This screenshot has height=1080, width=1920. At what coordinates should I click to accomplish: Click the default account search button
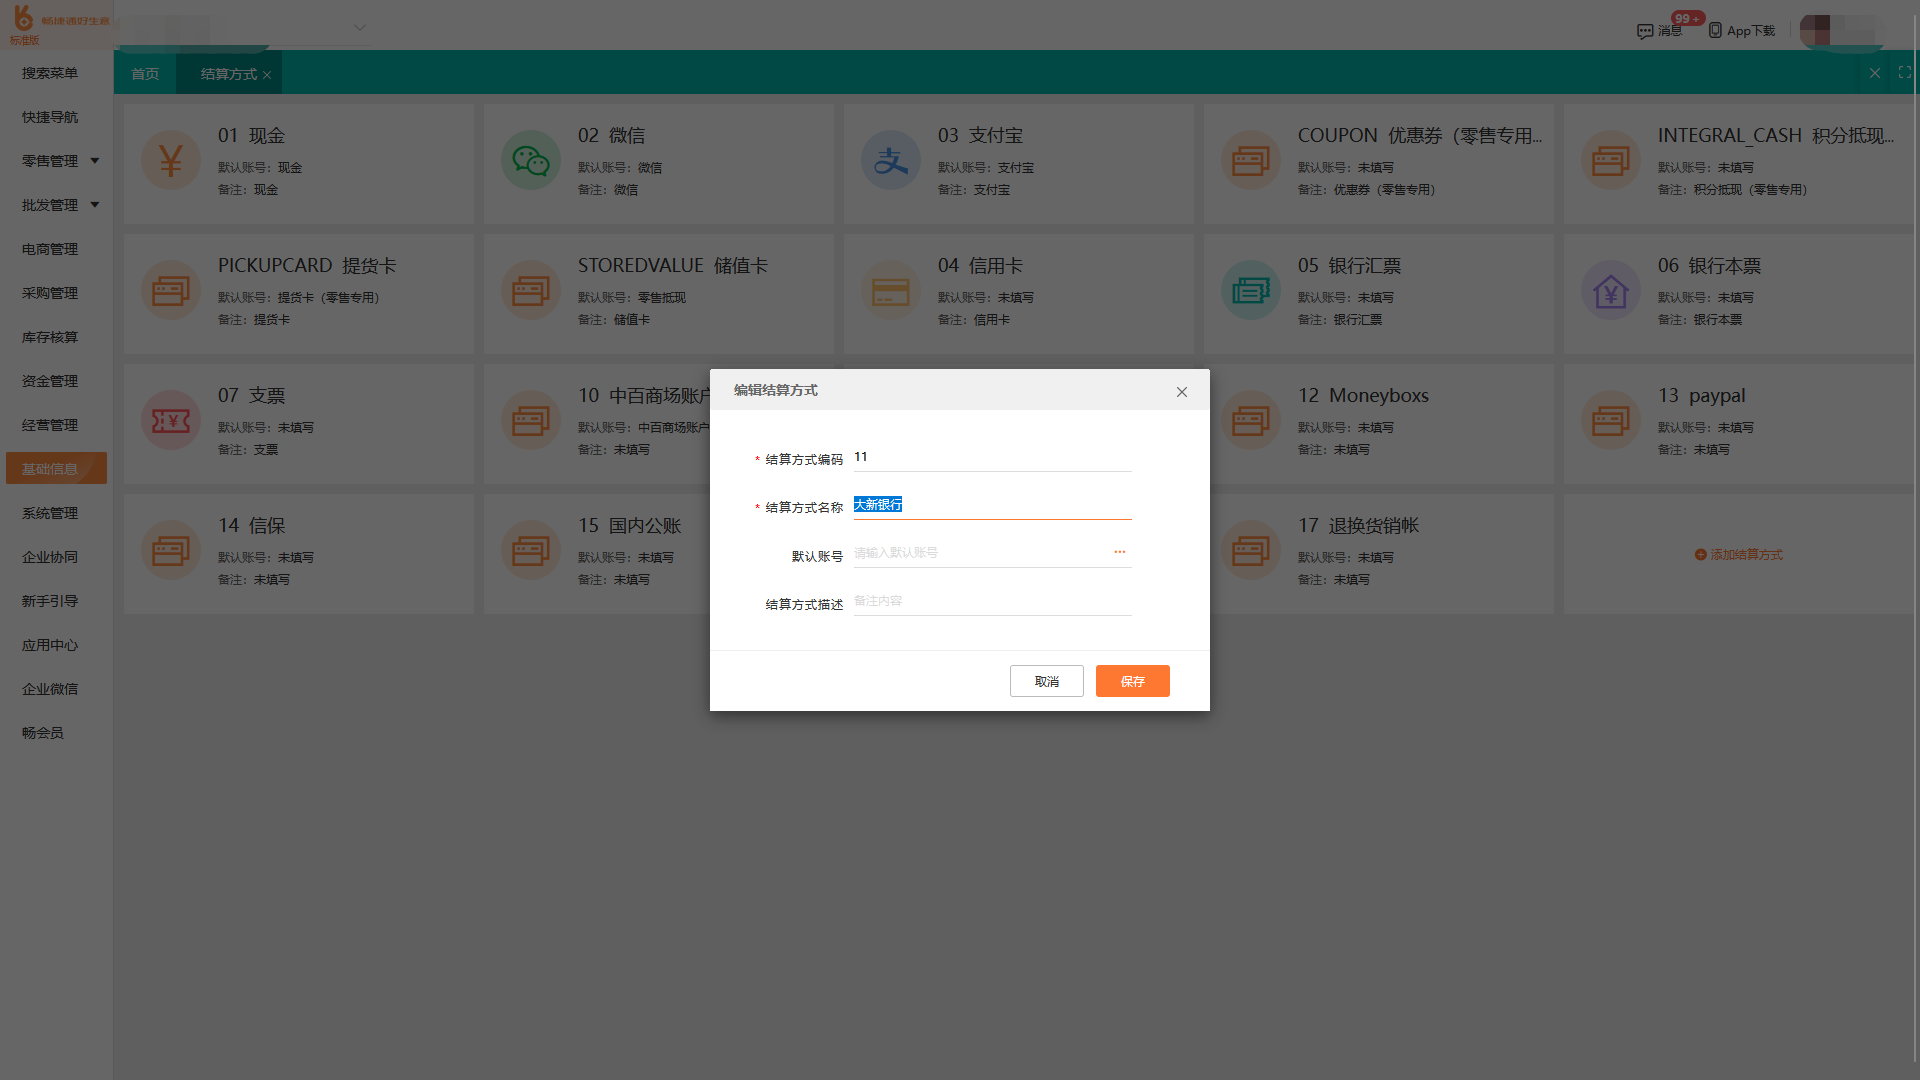tap(1120, 553)
